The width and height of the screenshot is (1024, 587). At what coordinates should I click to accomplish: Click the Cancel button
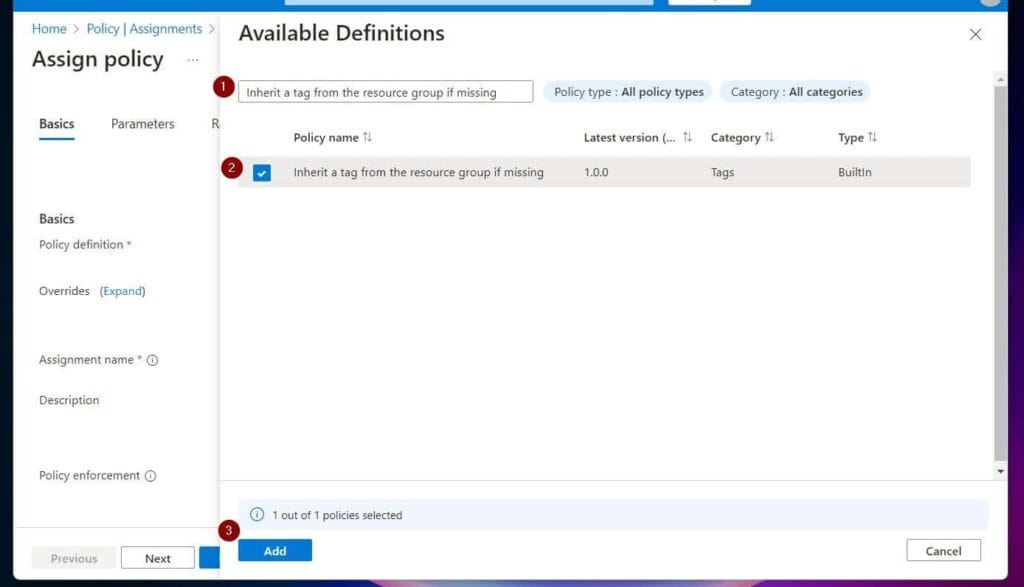[943, 550]
